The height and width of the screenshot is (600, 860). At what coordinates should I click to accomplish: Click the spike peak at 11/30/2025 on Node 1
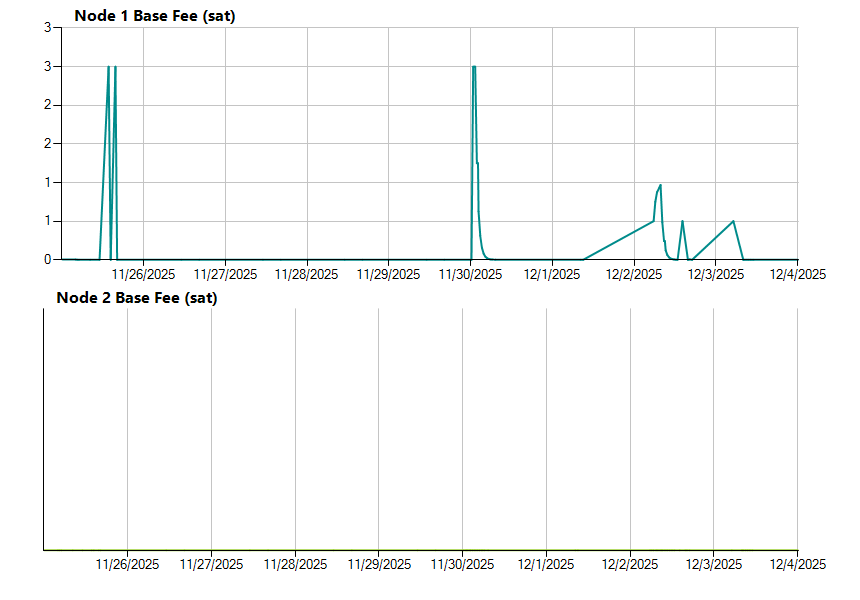pyautogui.click(x=473, y=67)
